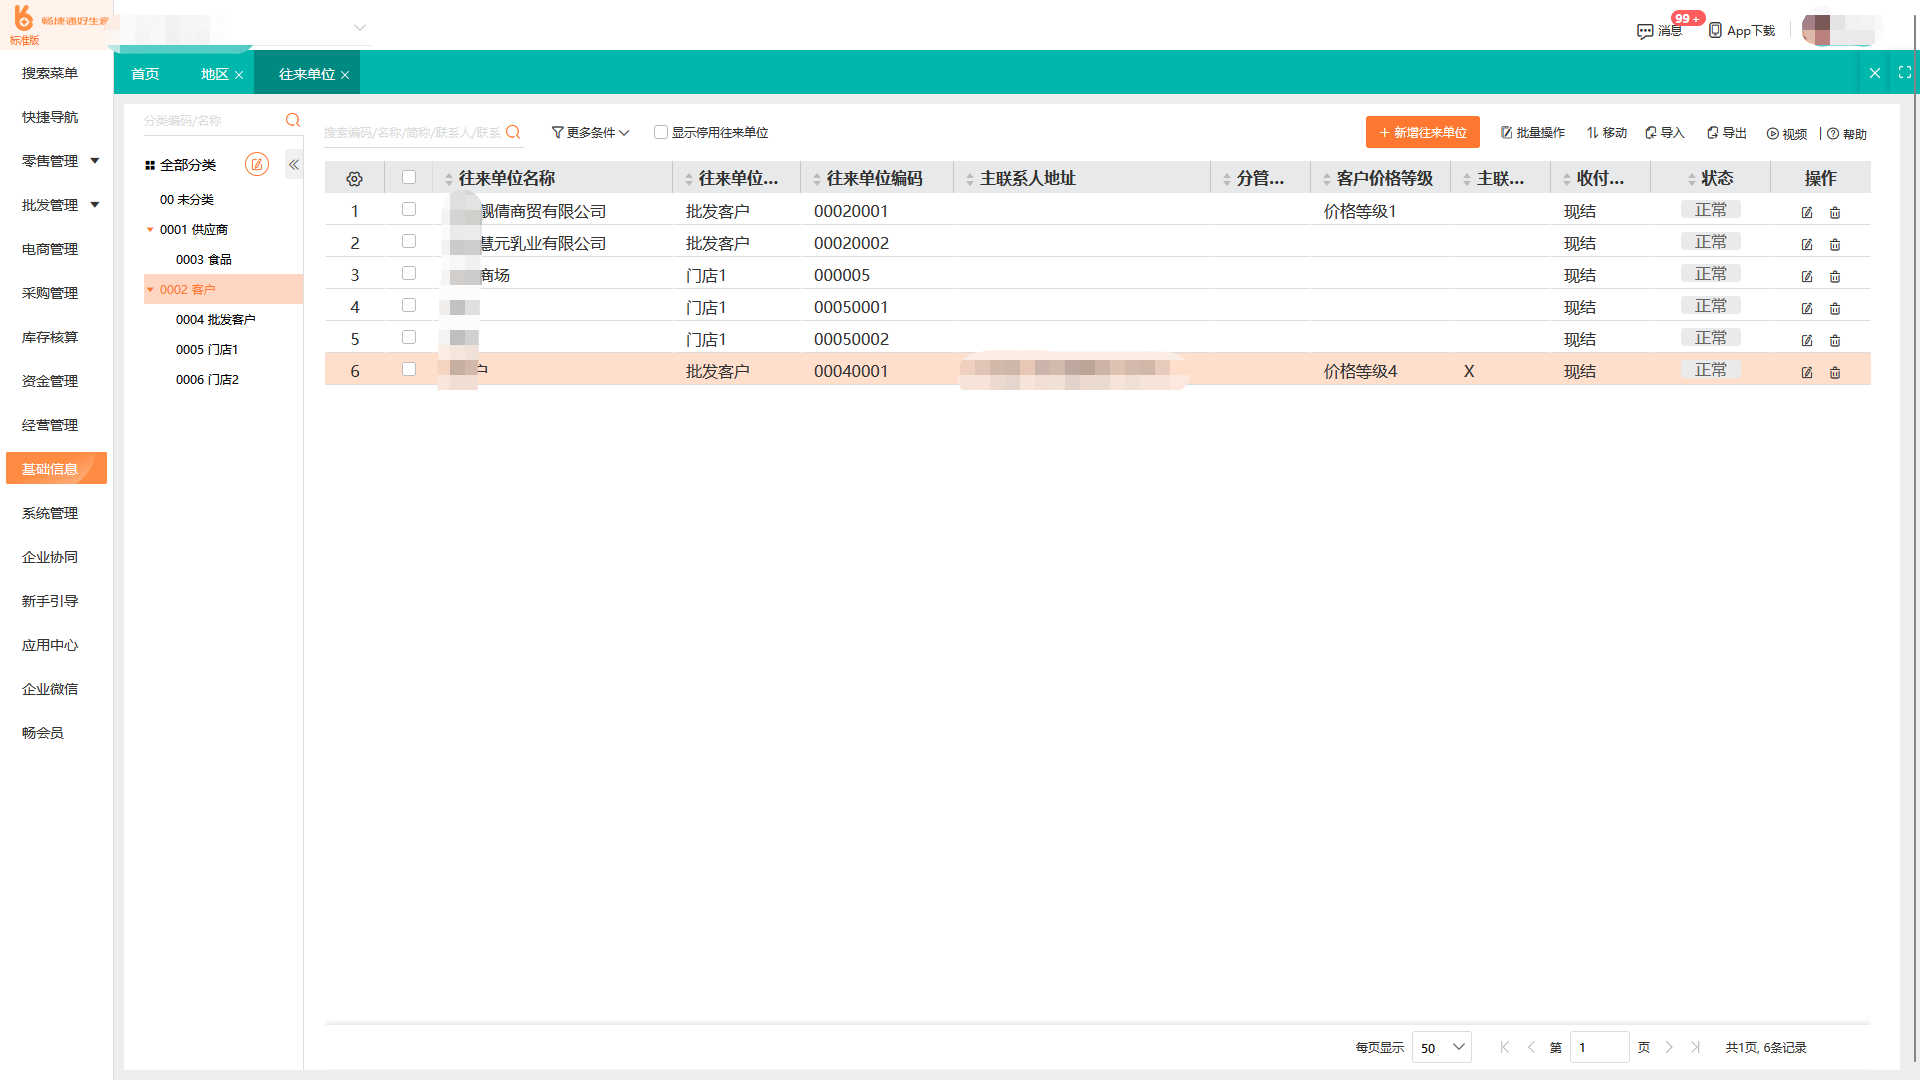This screenshot has height=1080, width=1920.
Task: Click the 导出 export icon
Action: tap(1727, 131)
